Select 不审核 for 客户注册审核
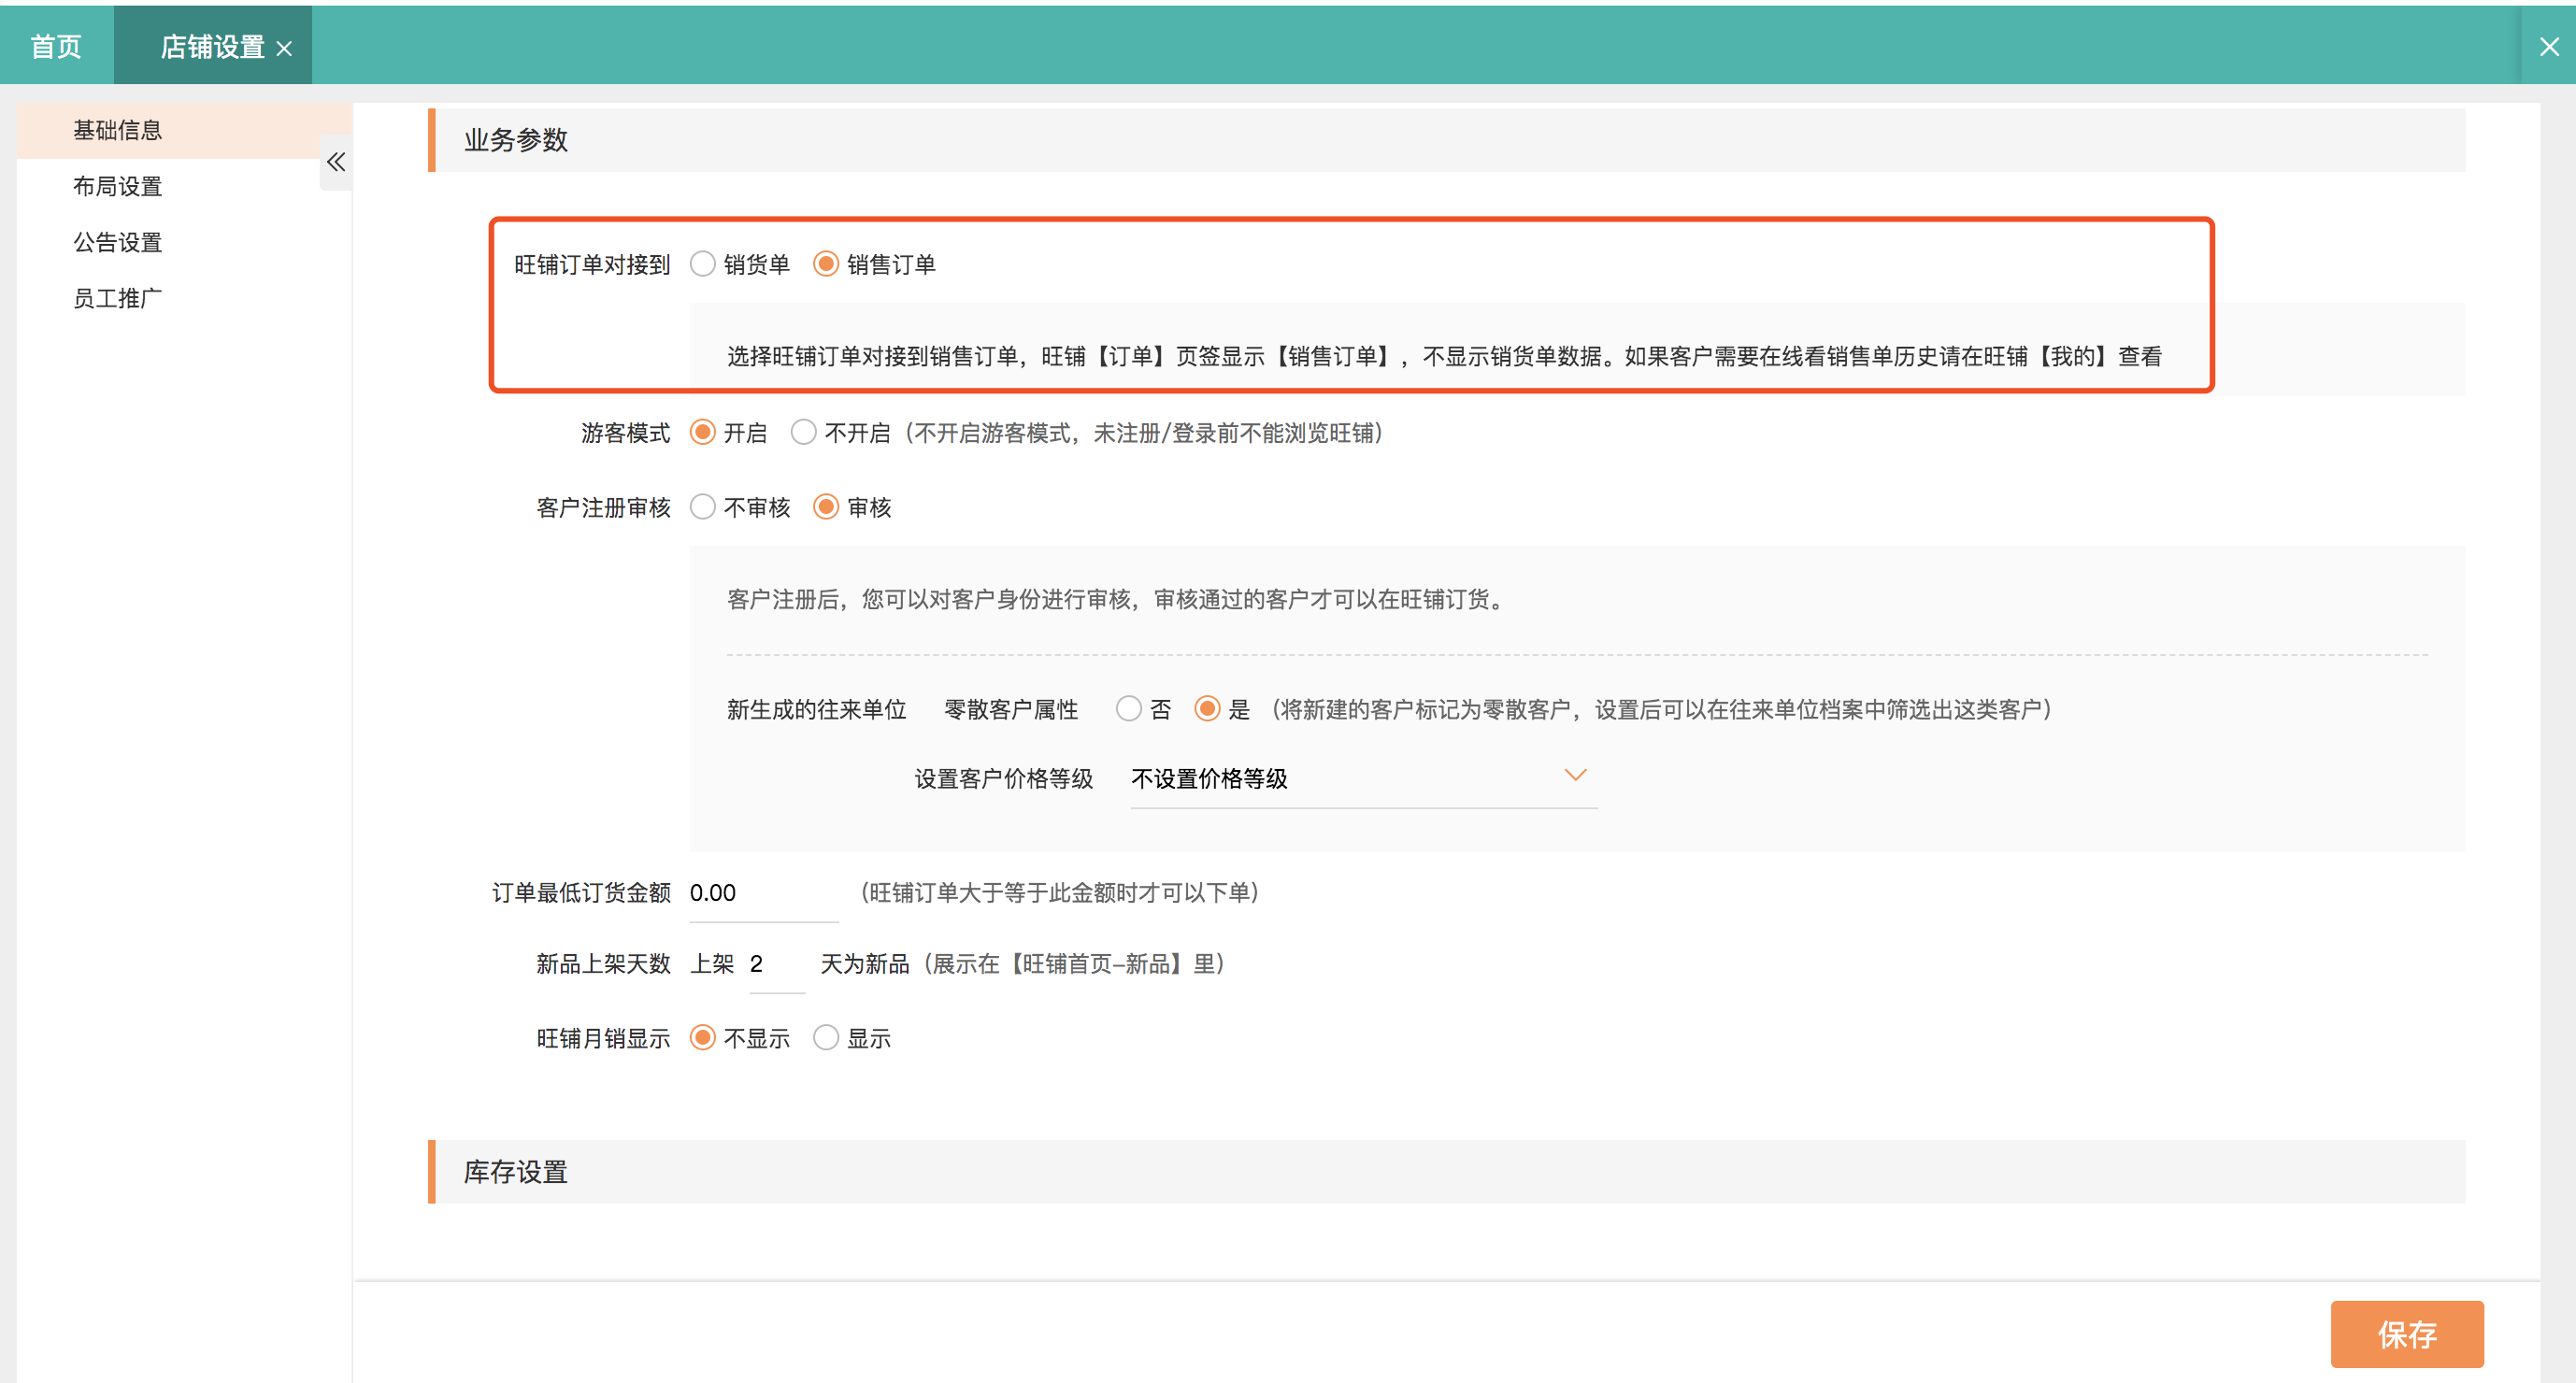The height and width of the screenshot is (1383, 2576). pos(704,506)
